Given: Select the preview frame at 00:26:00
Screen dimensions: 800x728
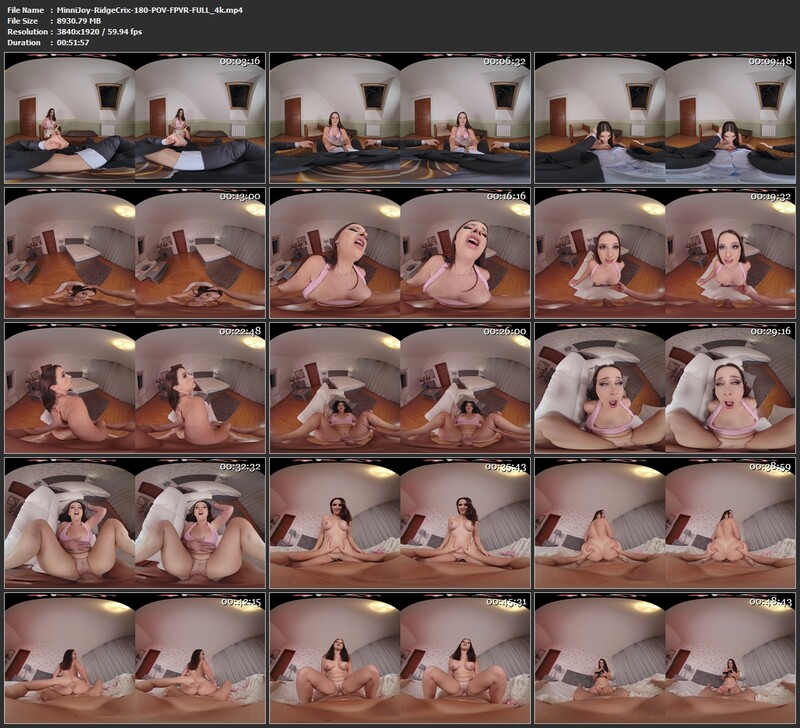Looking at the screenshot, I should [x=400, y=387].
